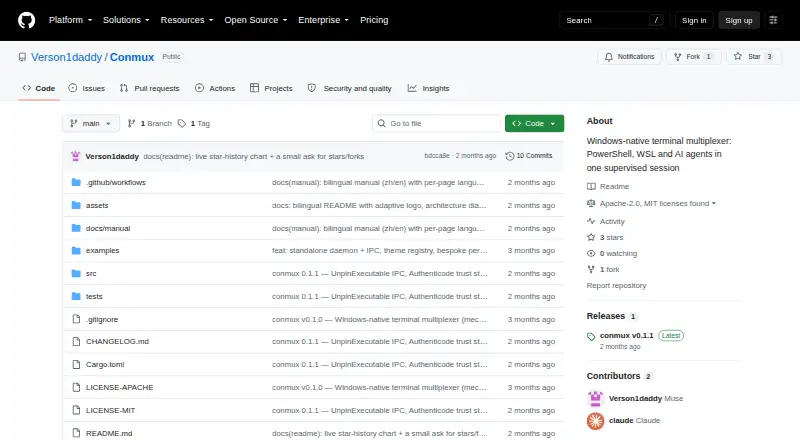Open the Verson1daddy owner link
This screenshot has height=440, width=800.
point(66,57)
